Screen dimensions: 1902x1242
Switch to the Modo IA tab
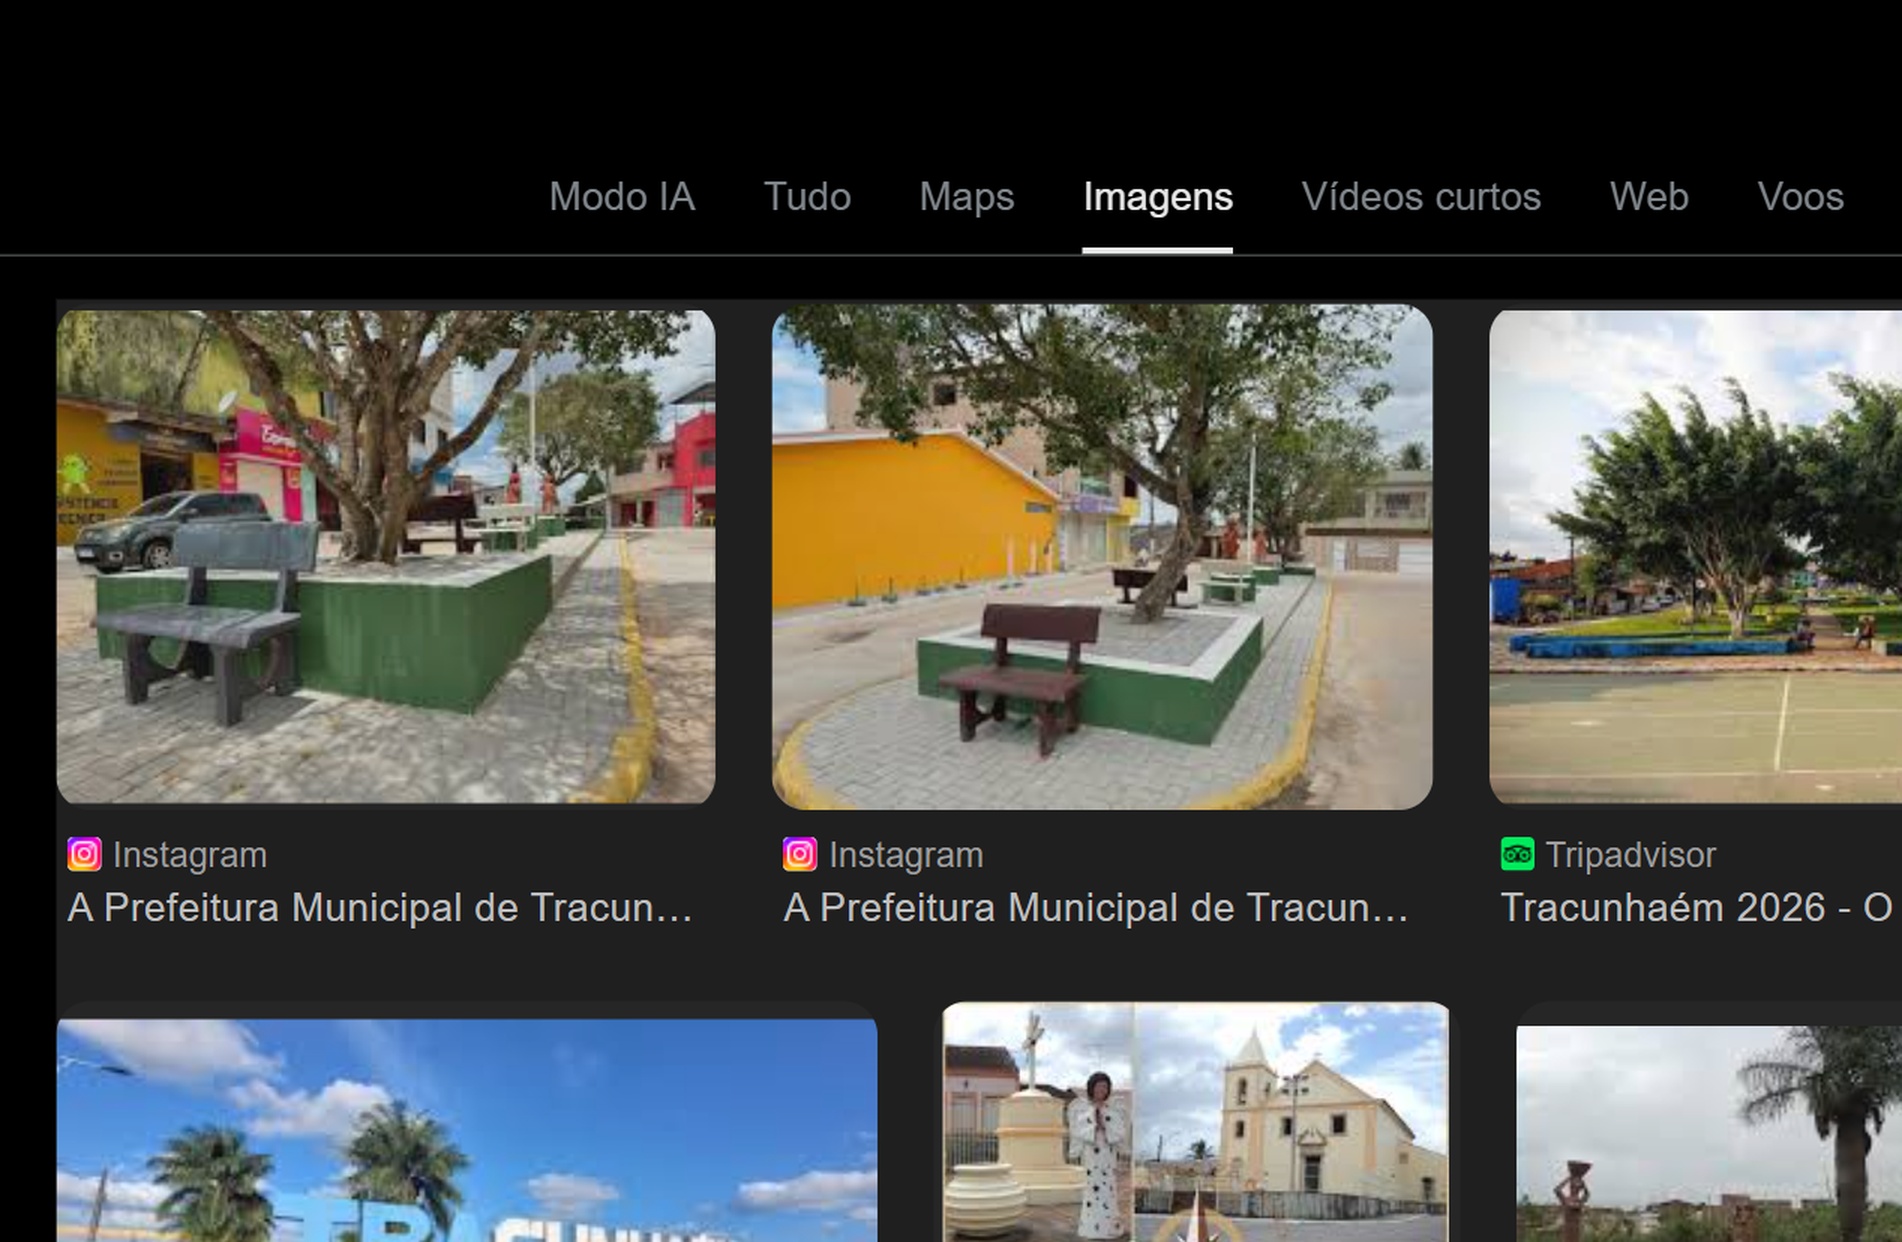[621, 197]
